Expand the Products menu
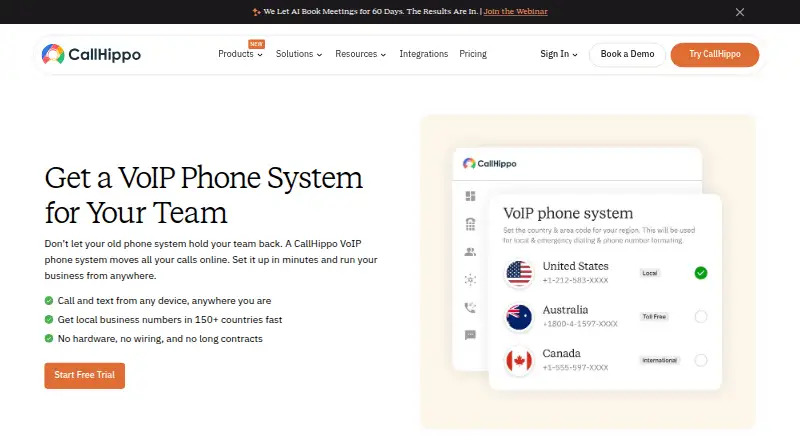The image size is (800, 440). 240,54
